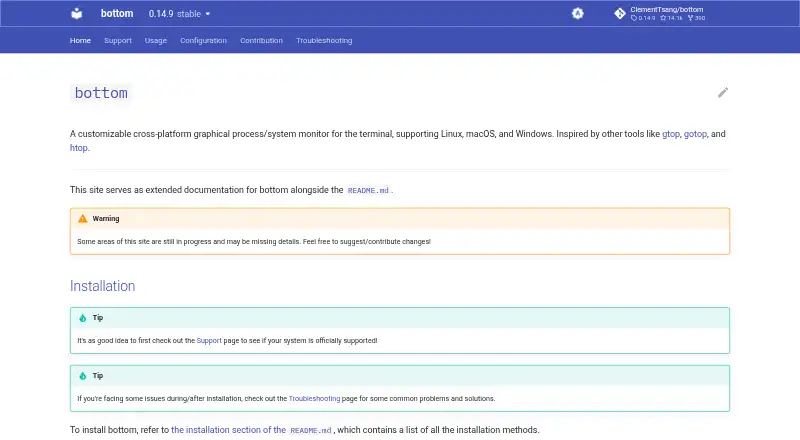The image size is (800, 440).
Task: Click the git repository icon in header
Action: [619, 13]
